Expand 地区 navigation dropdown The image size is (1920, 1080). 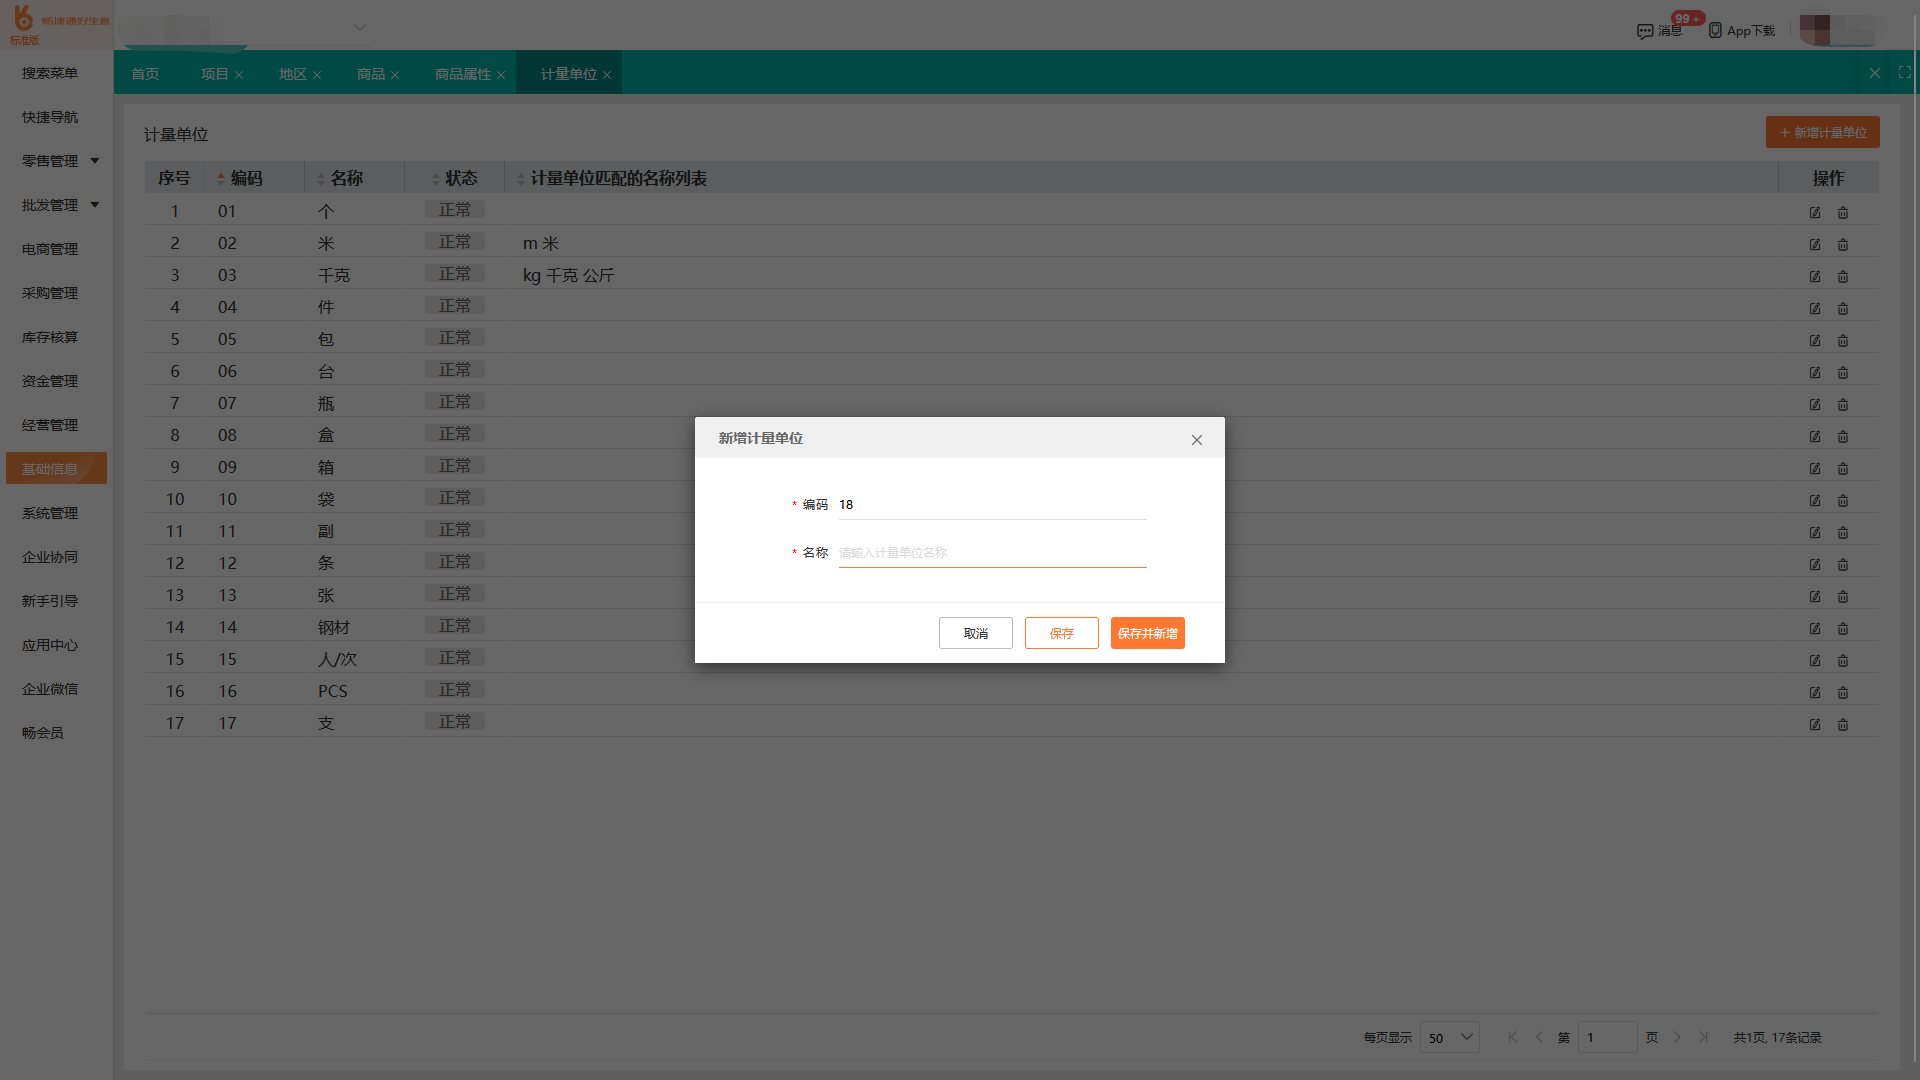coord(290,74)
